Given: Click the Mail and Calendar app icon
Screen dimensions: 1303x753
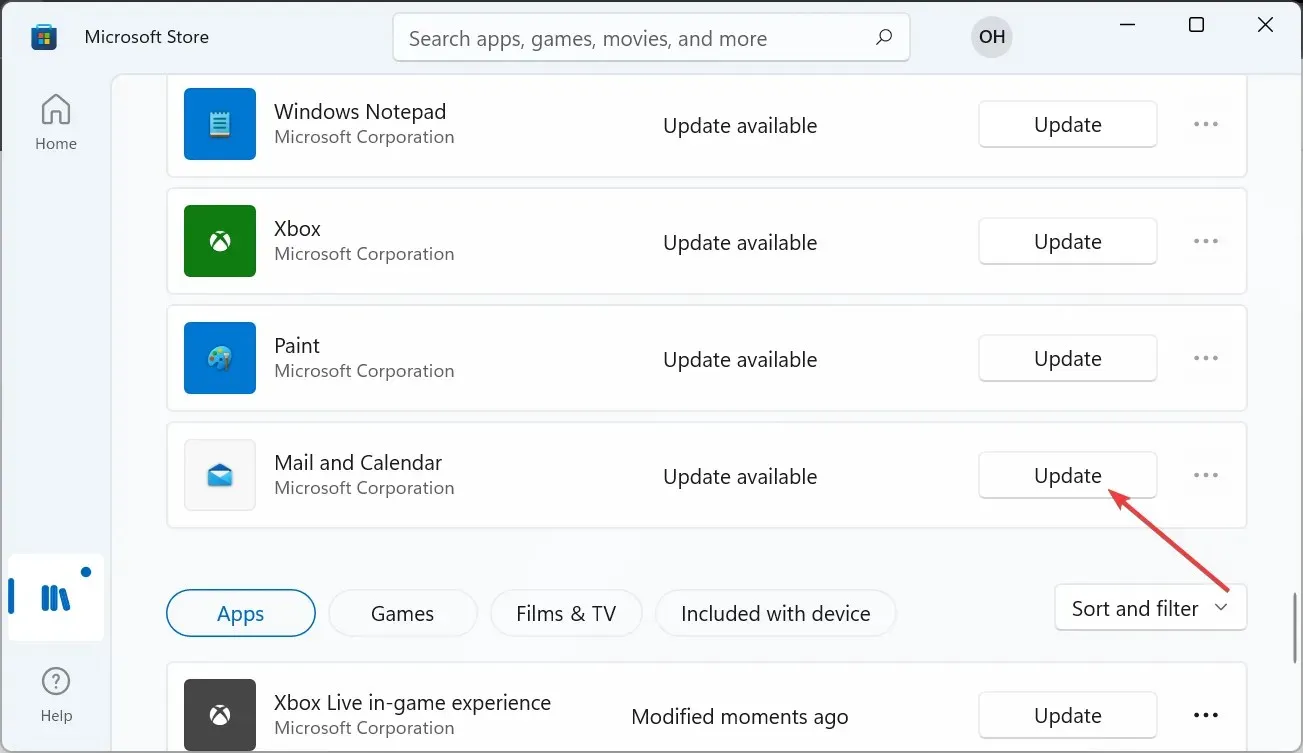Looking at the screenshot, I should click(x=220, y=475).
